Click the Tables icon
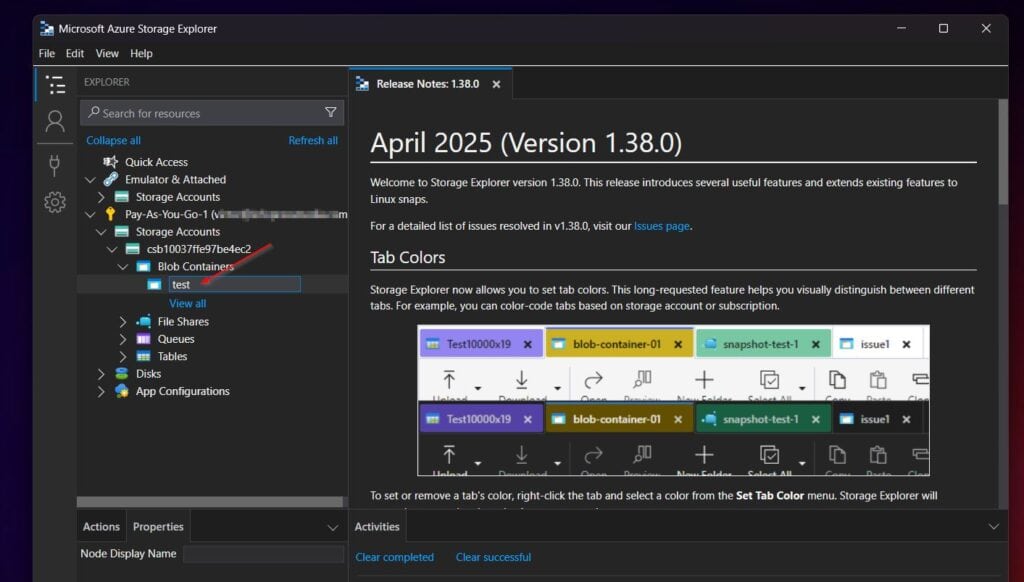Viewport: 1024px width, 582px height. click(x=143, y=356)
